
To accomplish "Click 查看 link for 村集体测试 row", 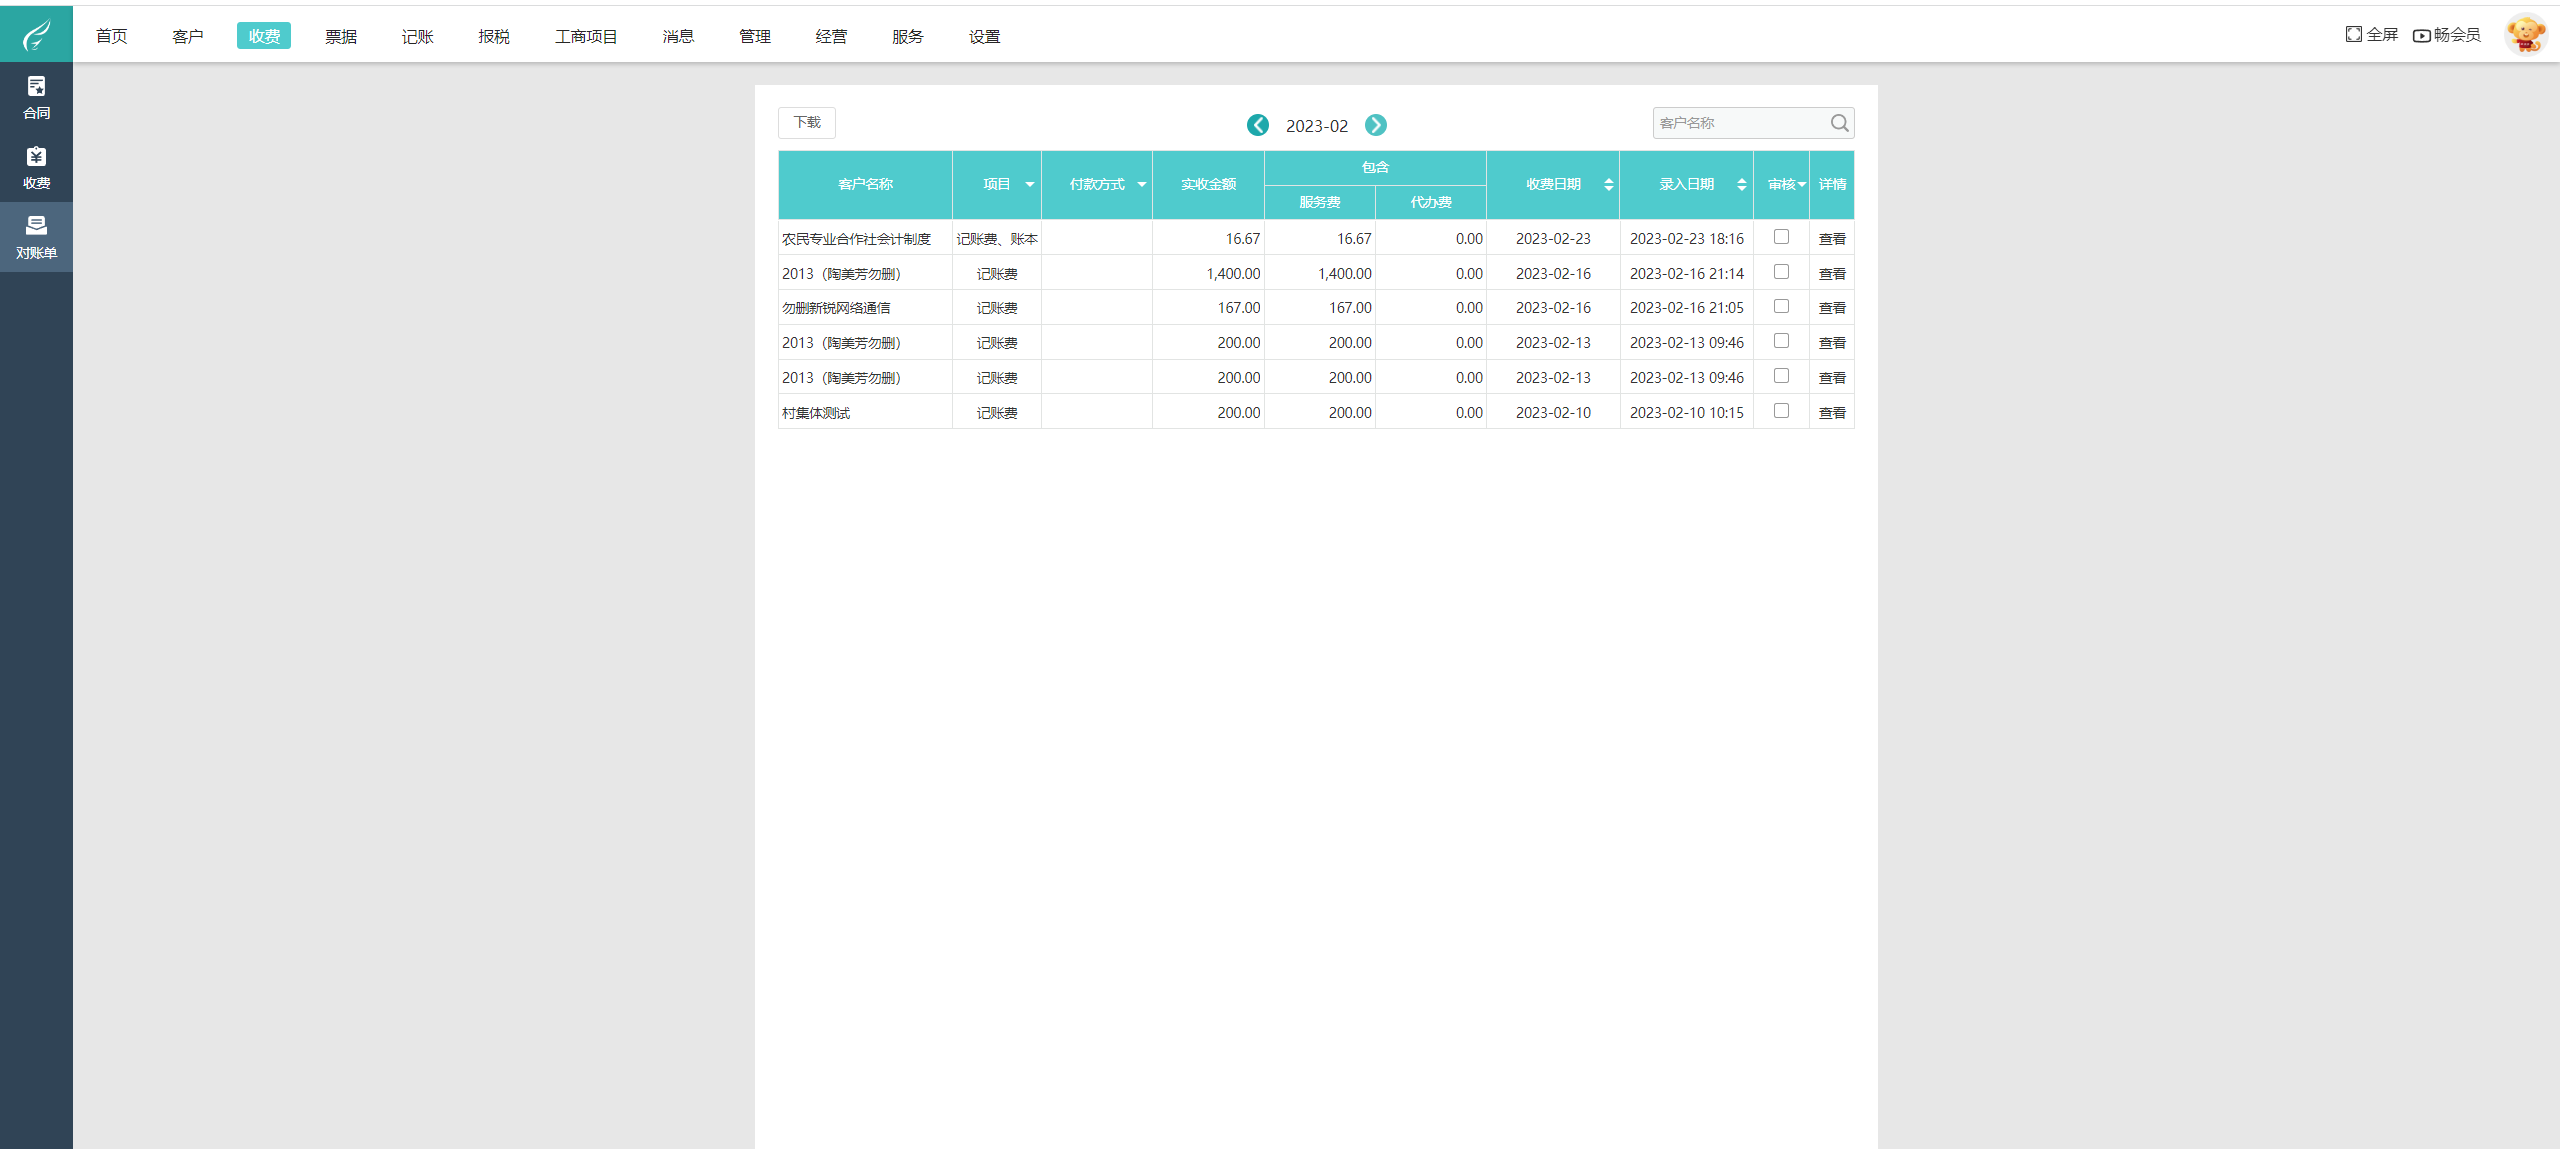I will tap(1832, 413).
